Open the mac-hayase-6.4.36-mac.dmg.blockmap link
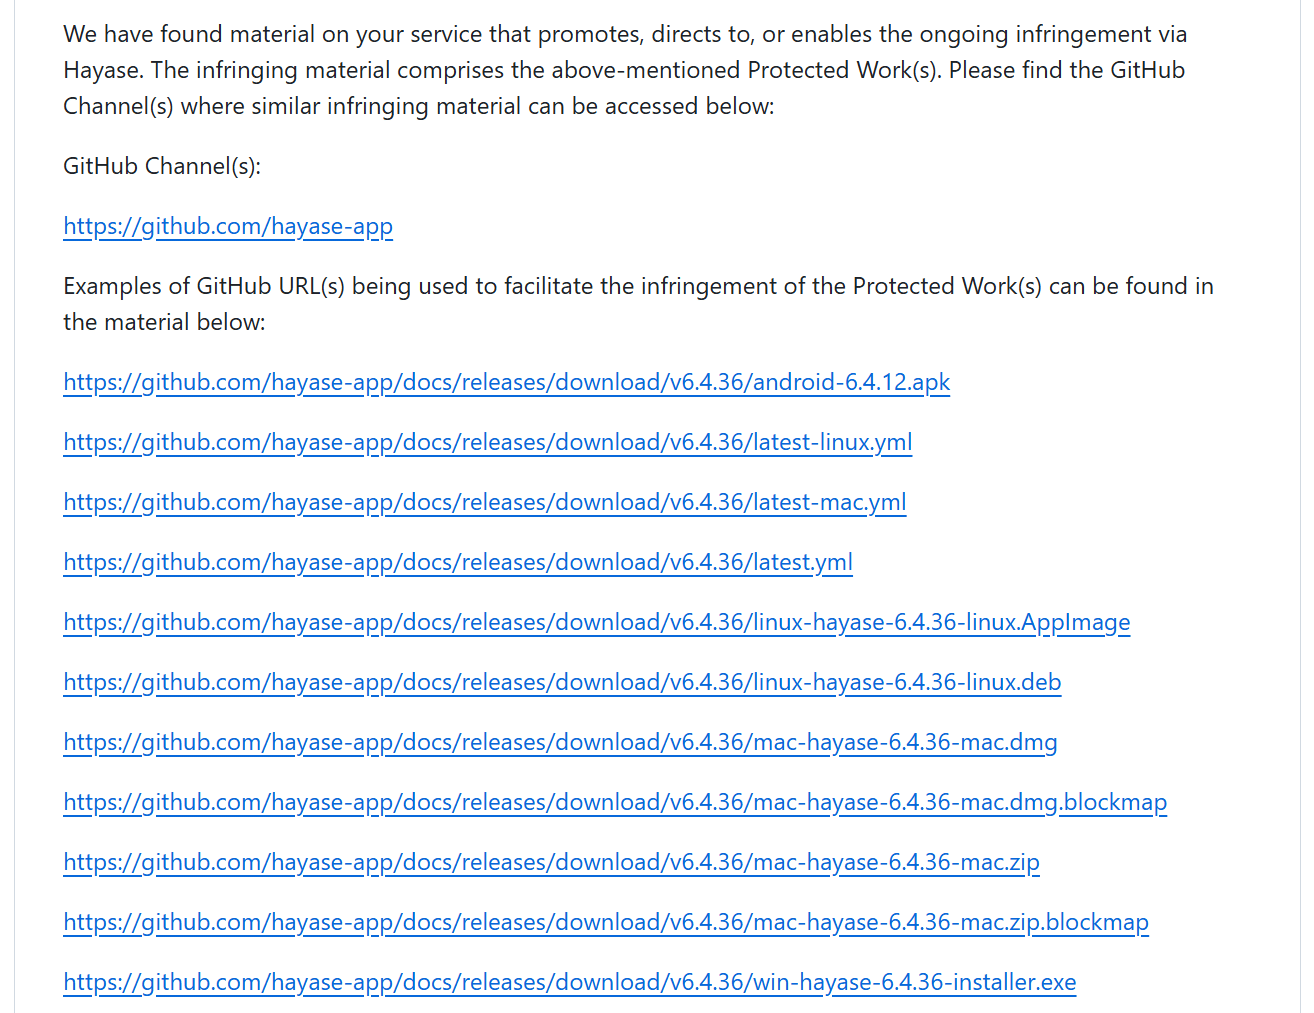 click(x=614, y=802)
